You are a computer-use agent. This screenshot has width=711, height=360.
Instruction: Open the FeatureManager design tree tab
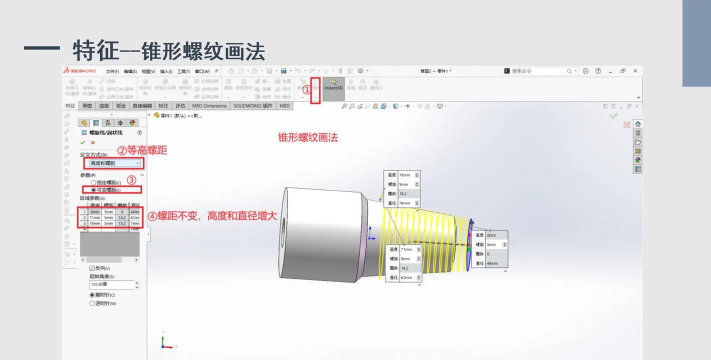[84, 123]
